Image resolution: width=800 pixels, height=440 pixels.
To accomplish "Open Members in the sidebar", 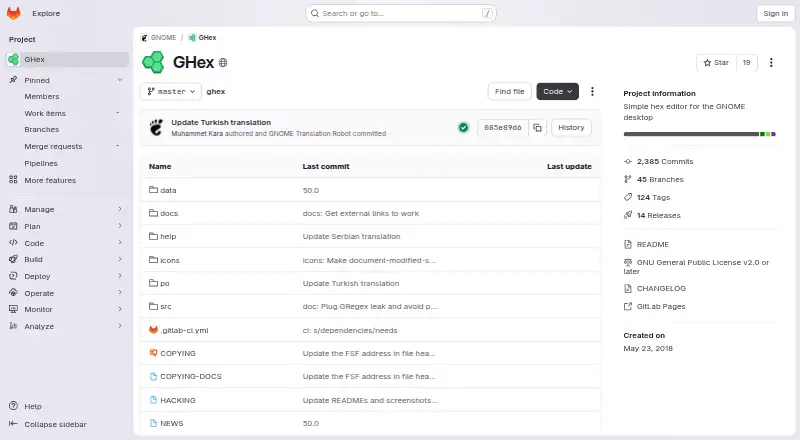I will point(42,96).
